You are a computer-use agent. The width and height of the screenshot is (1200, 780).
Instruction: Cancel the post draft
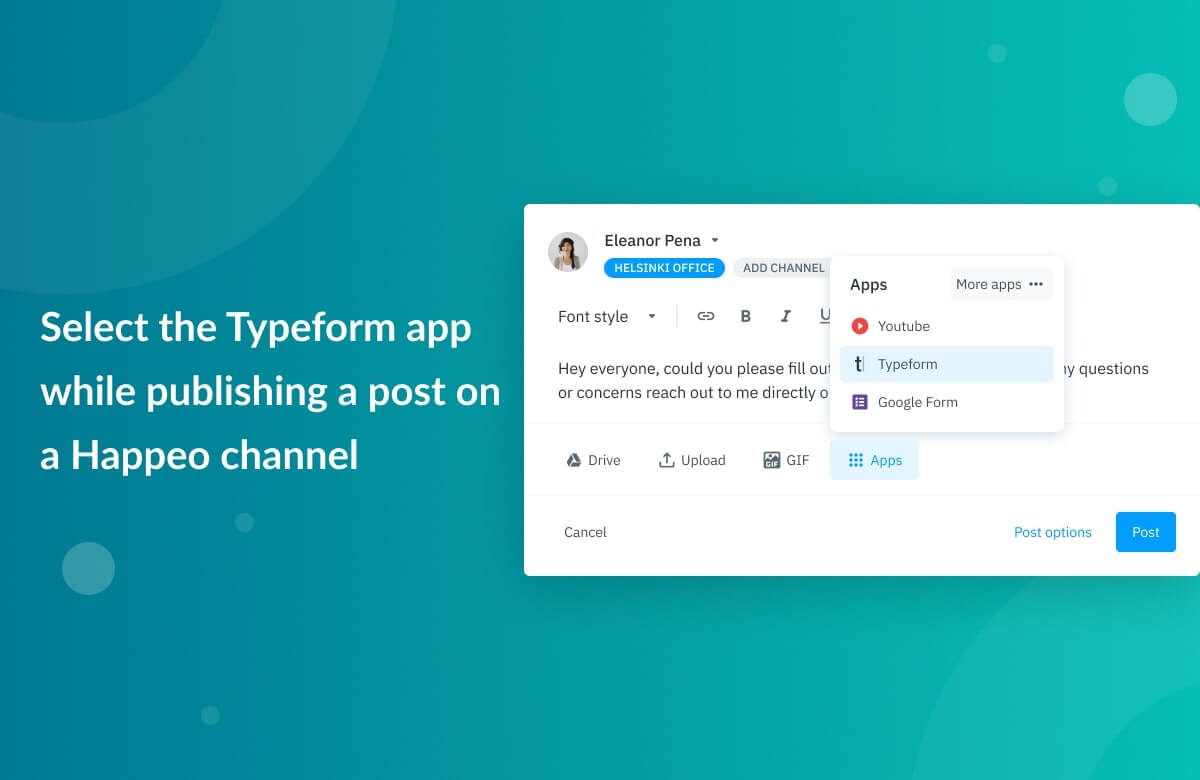585,532
